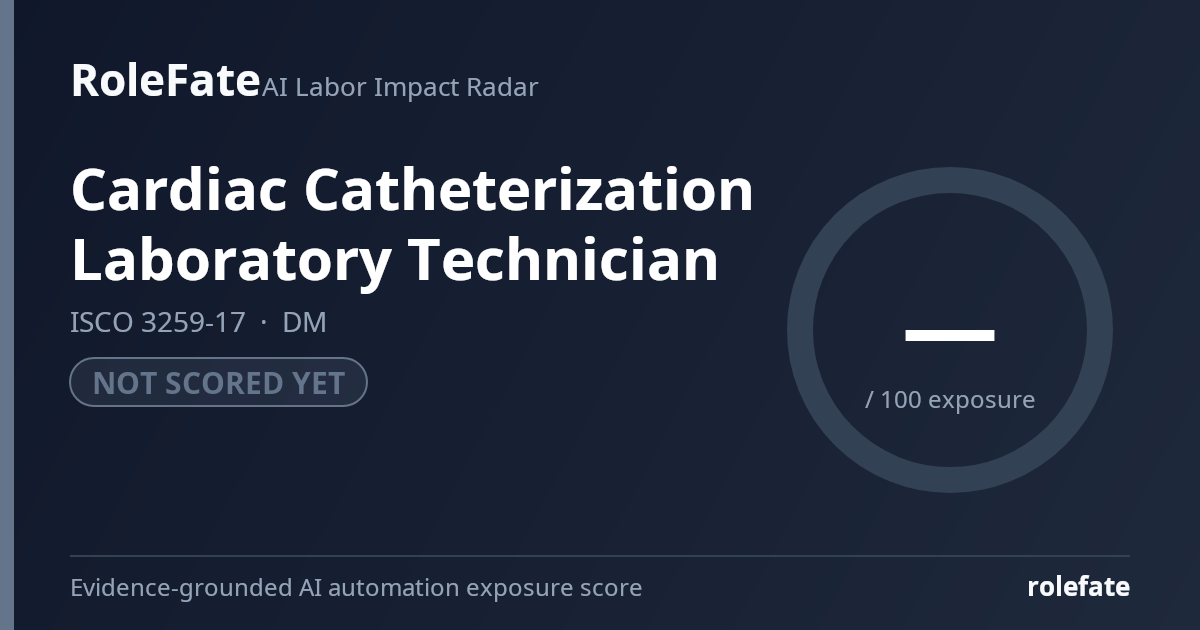Click the ISCO 3259-17 code

pyautogui.click(x=157, y=323)
